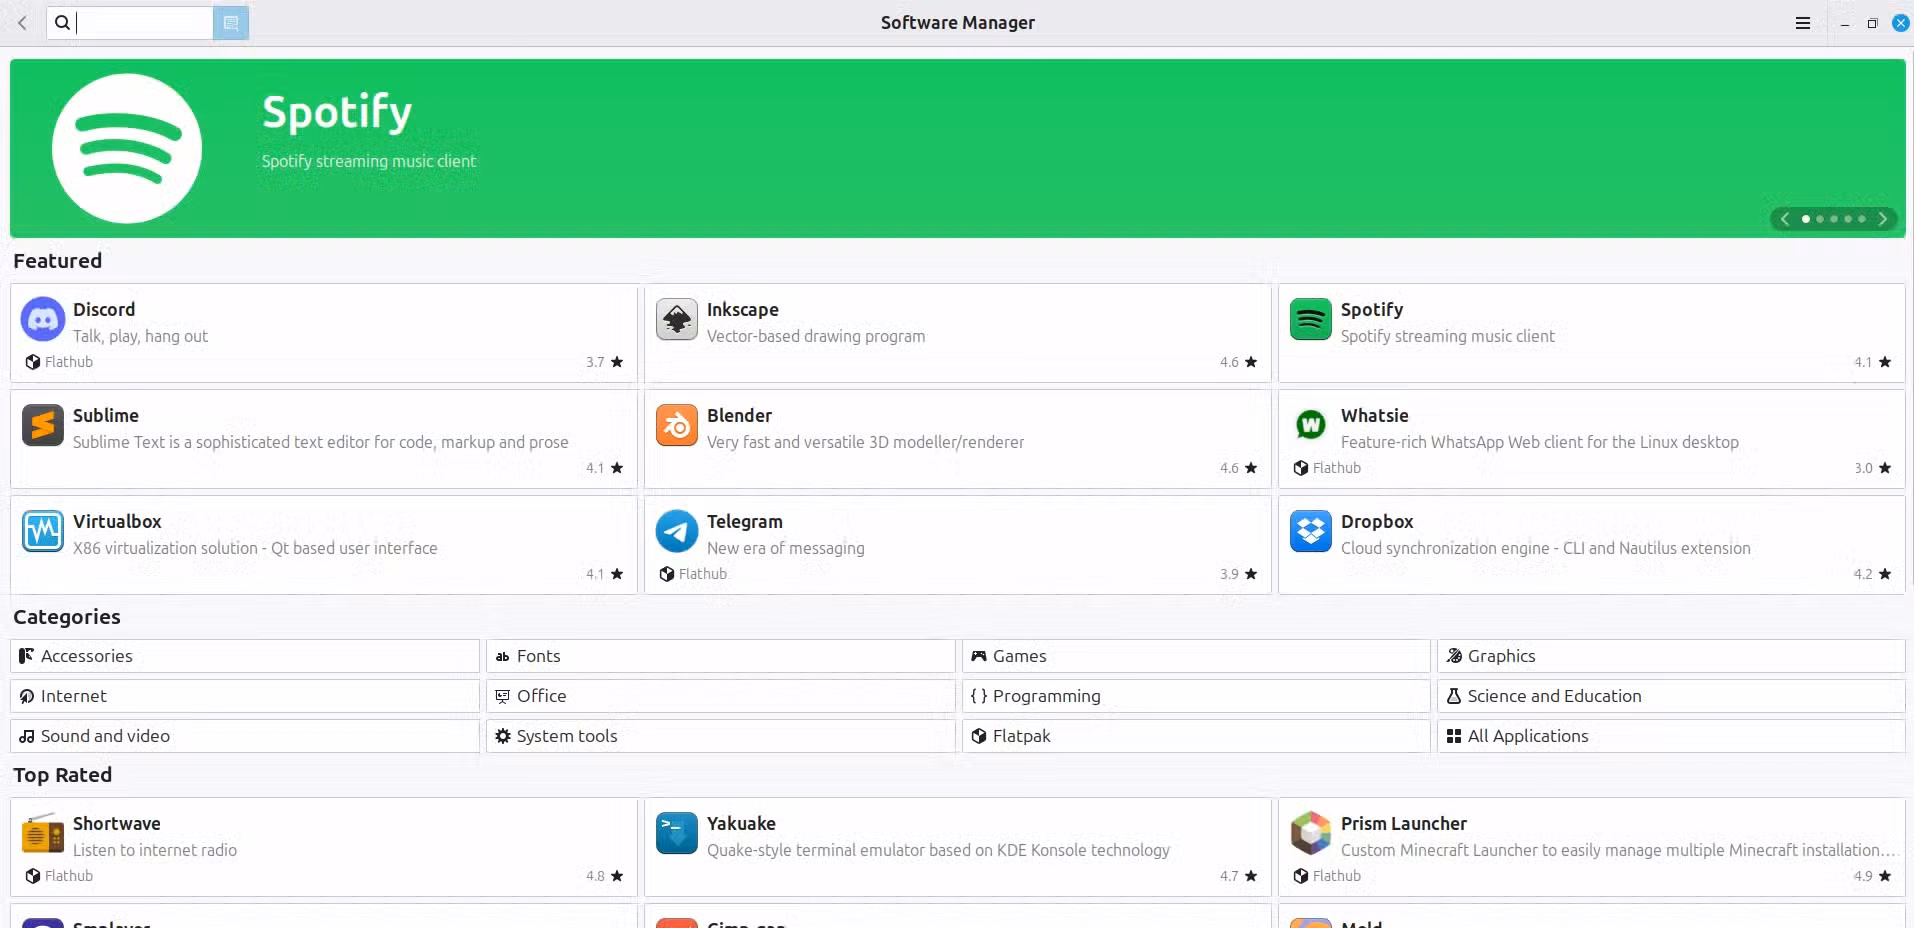
Task: Click the Telegram app icon
Action: [677, 532]
